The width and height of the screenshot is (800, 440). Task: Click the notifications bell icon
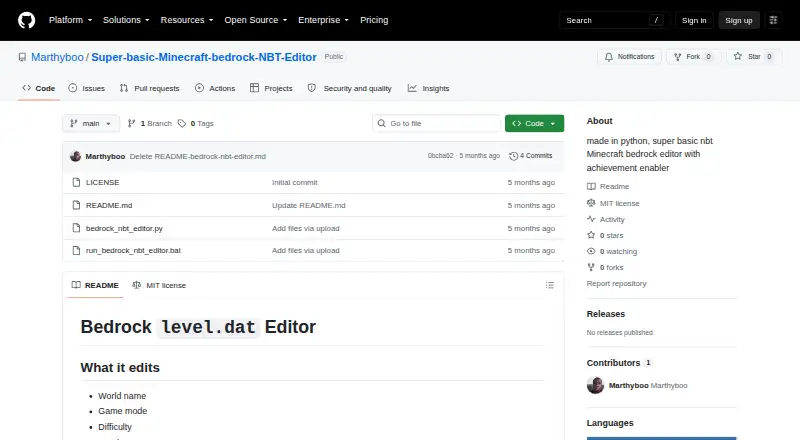coord(609,57)
